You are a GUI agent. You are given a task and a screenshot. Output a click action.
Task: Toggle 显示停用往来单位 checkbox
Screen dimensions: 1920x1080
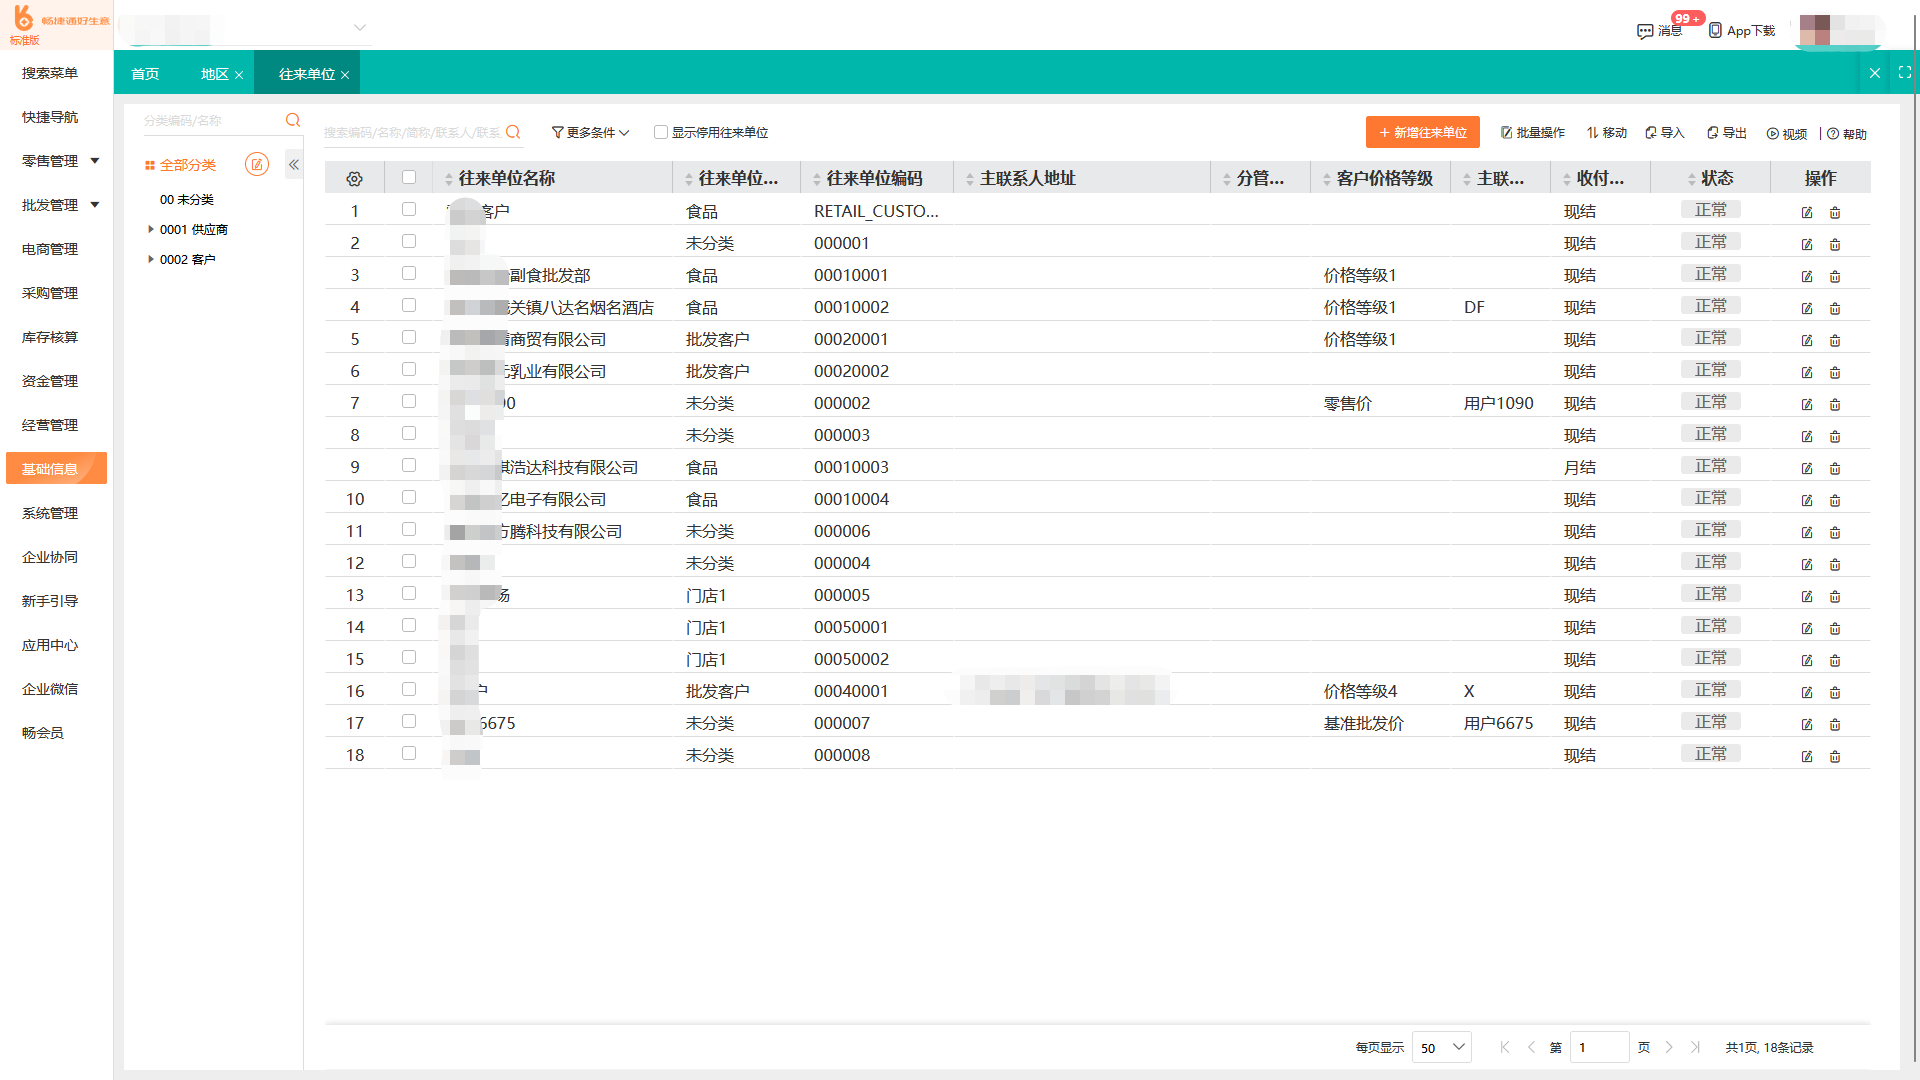(661, 132)
